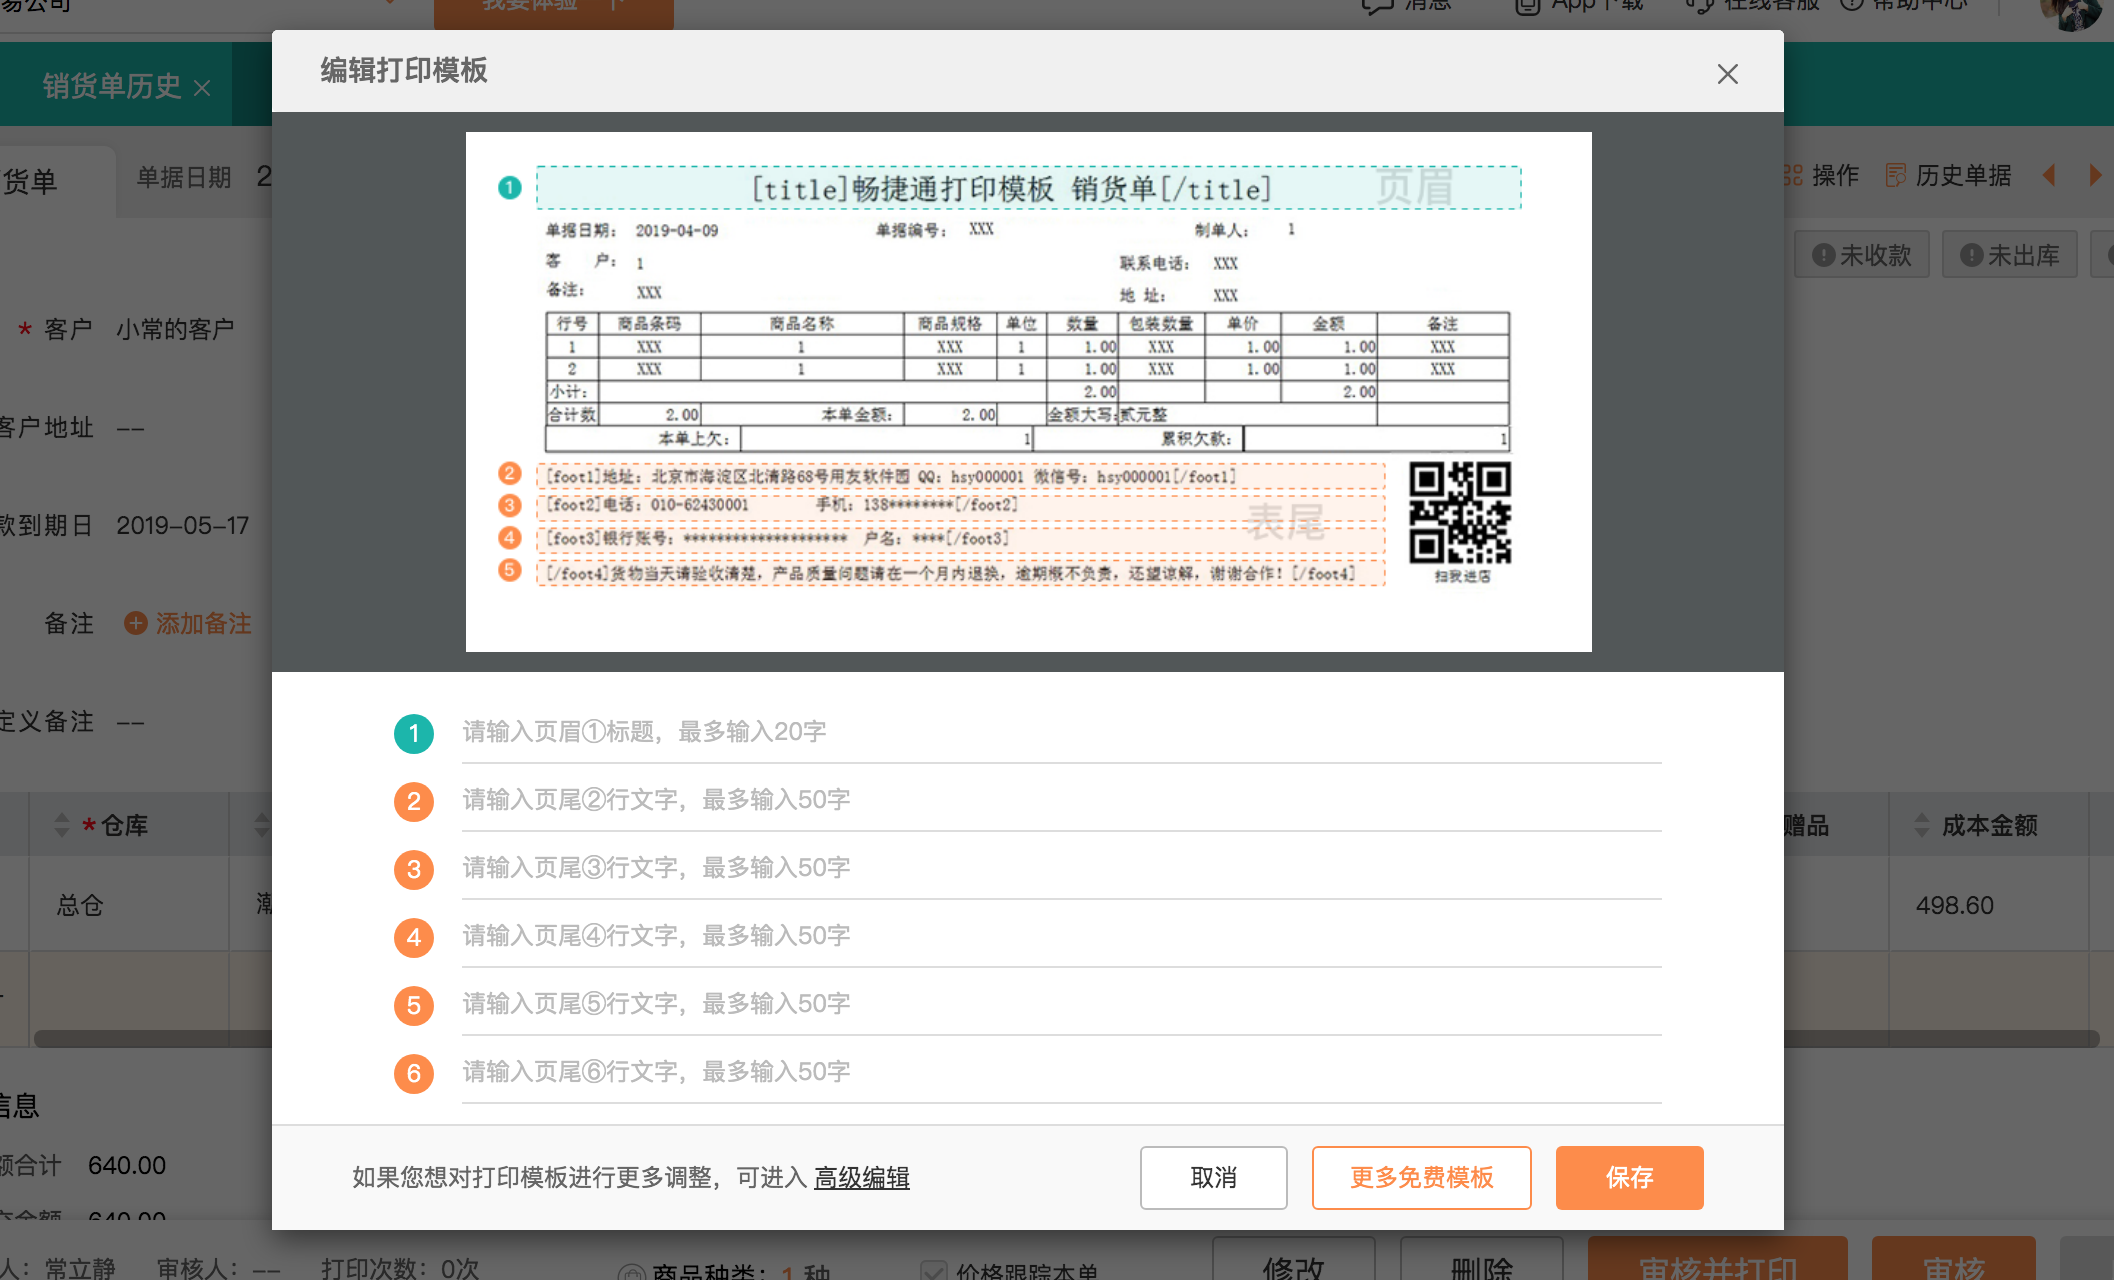Viewport: 2114px width, 1280px height.
Task: Click numbered icon 3 footer row indicator
Action: [418, 866]
